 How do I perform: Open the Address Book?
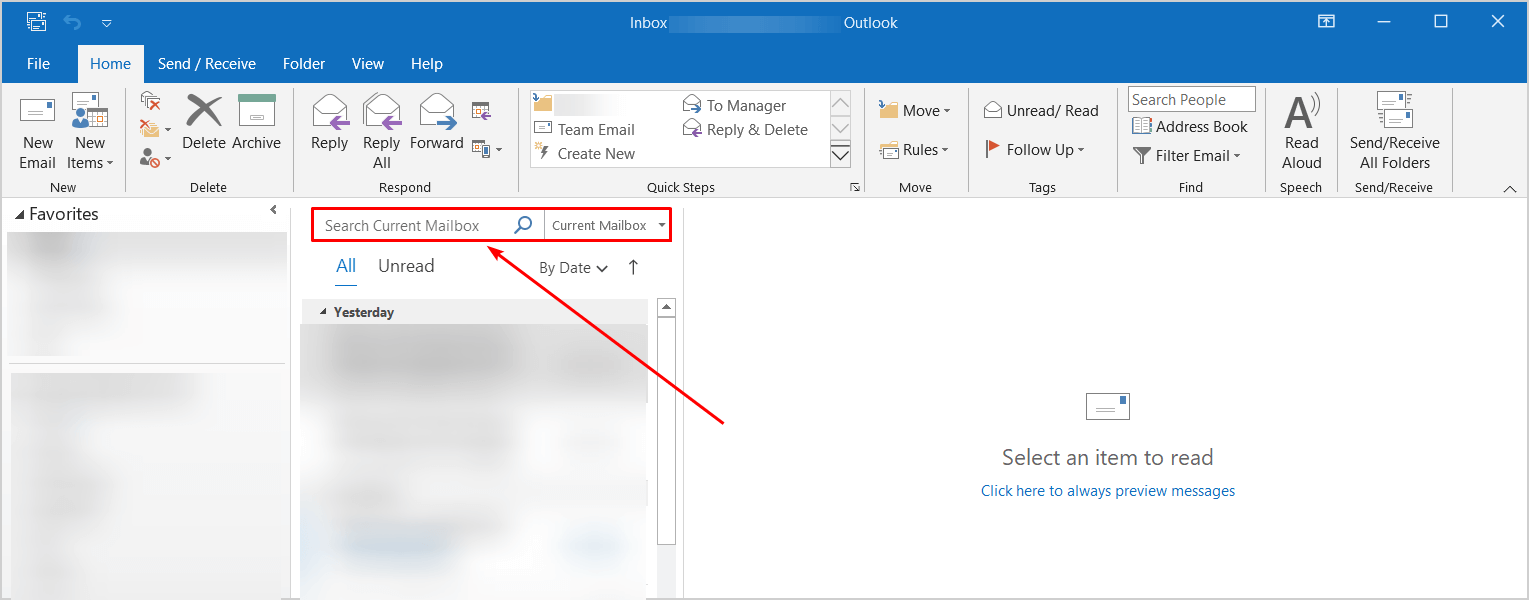point(1190,127)
